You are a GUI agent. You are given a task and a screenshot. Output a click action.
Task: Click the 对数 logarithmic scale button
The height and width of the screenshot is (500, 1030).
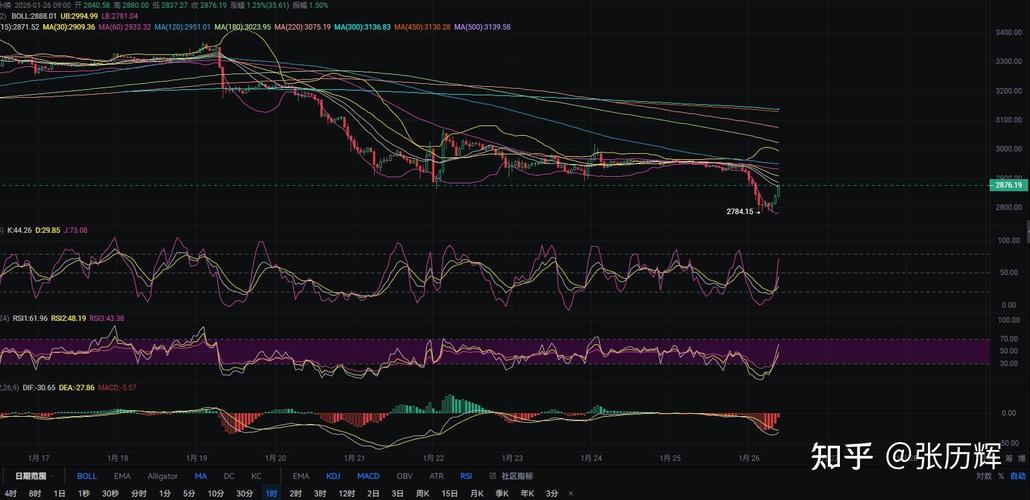point(984,476)
